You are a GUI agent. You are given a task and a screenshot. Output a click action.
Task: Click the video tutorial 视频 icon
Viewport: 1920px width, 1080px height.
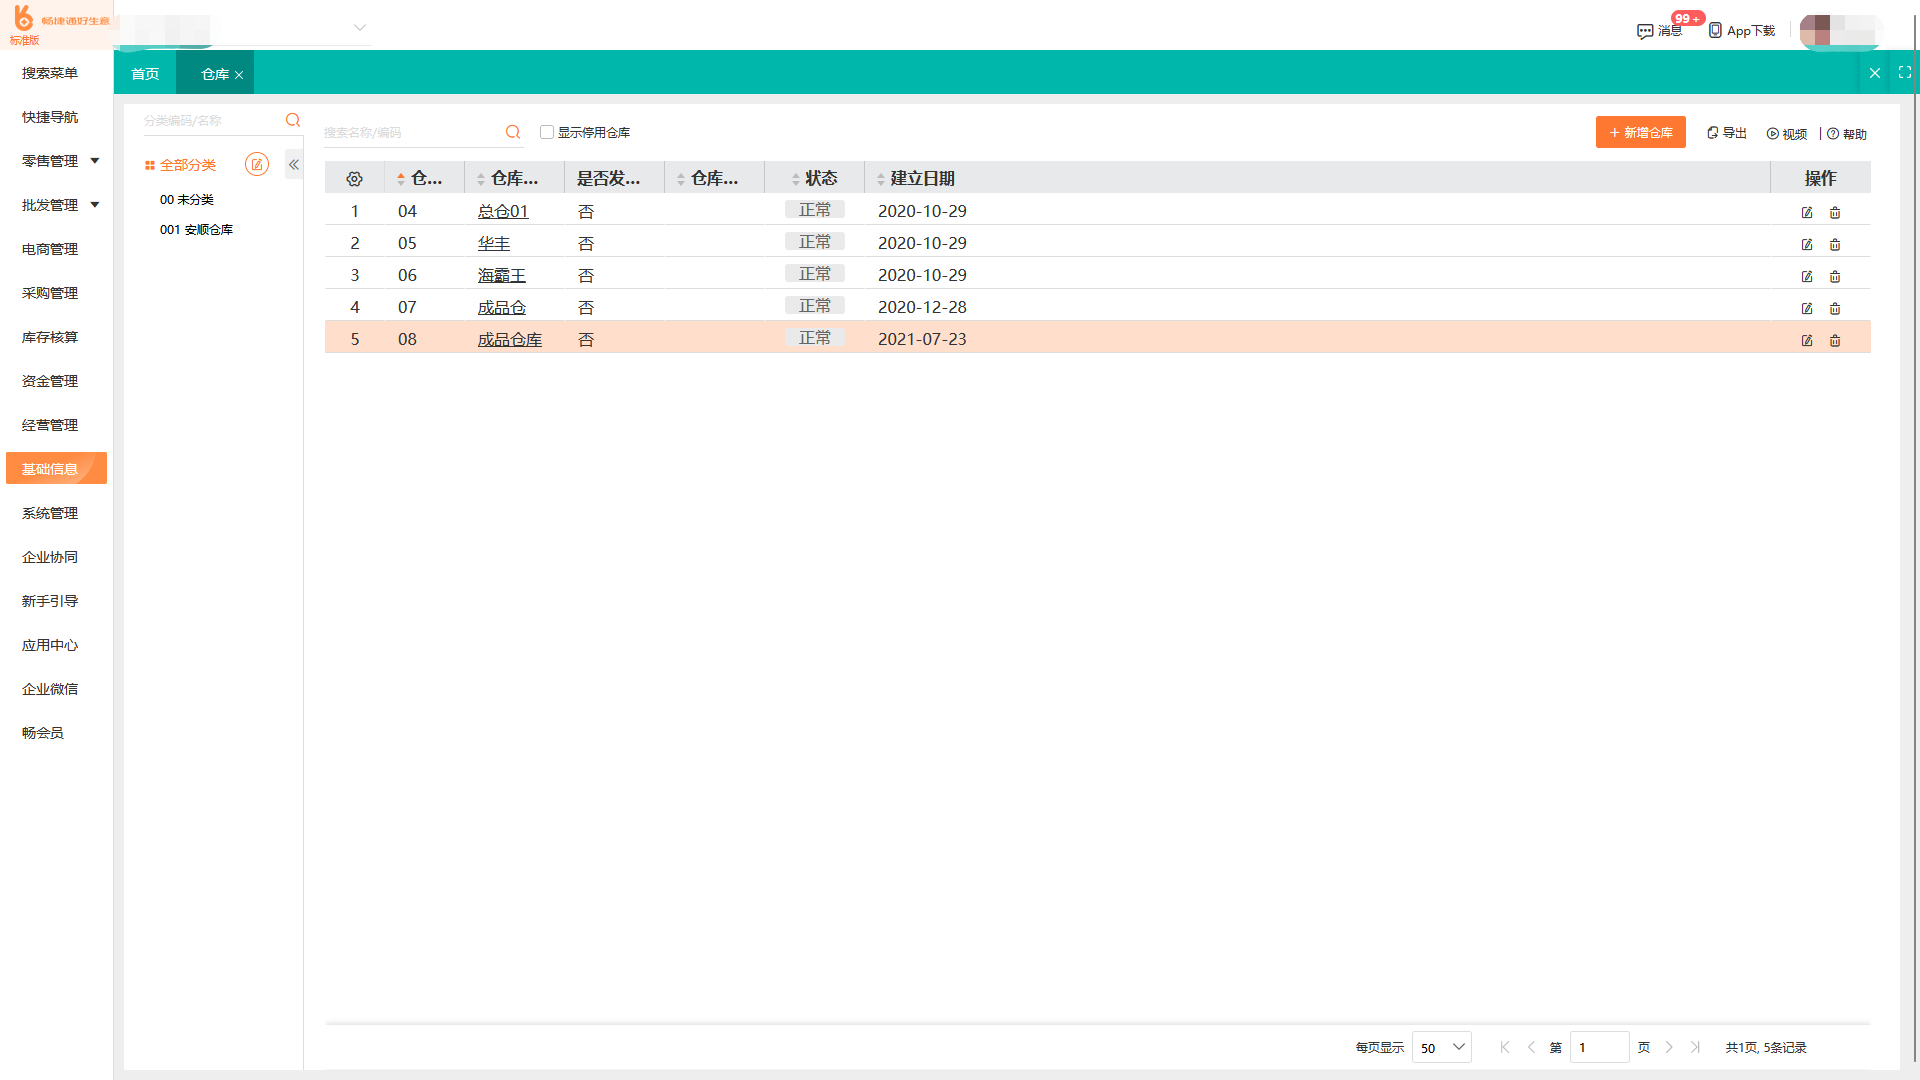click(1789, 132)
